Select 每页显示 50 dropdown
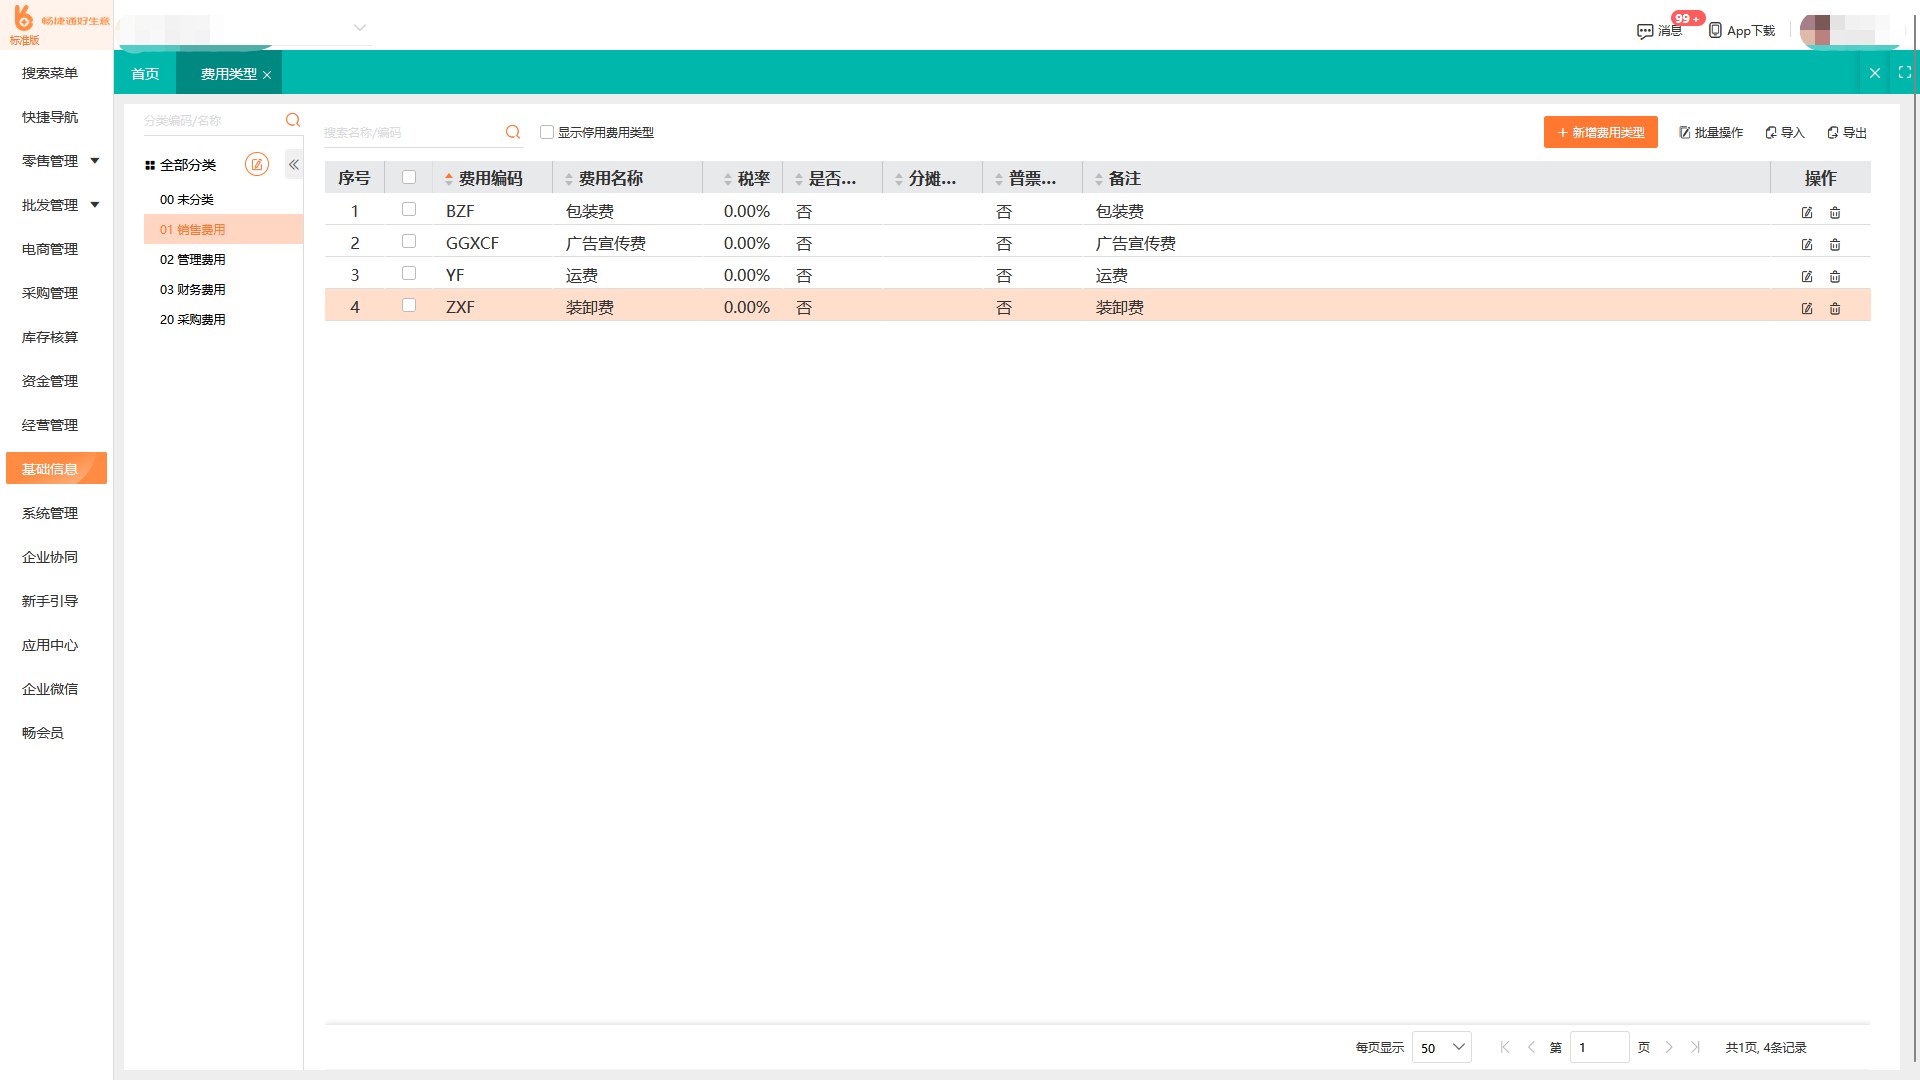1920x1080 pixels. (1439, 1047)
